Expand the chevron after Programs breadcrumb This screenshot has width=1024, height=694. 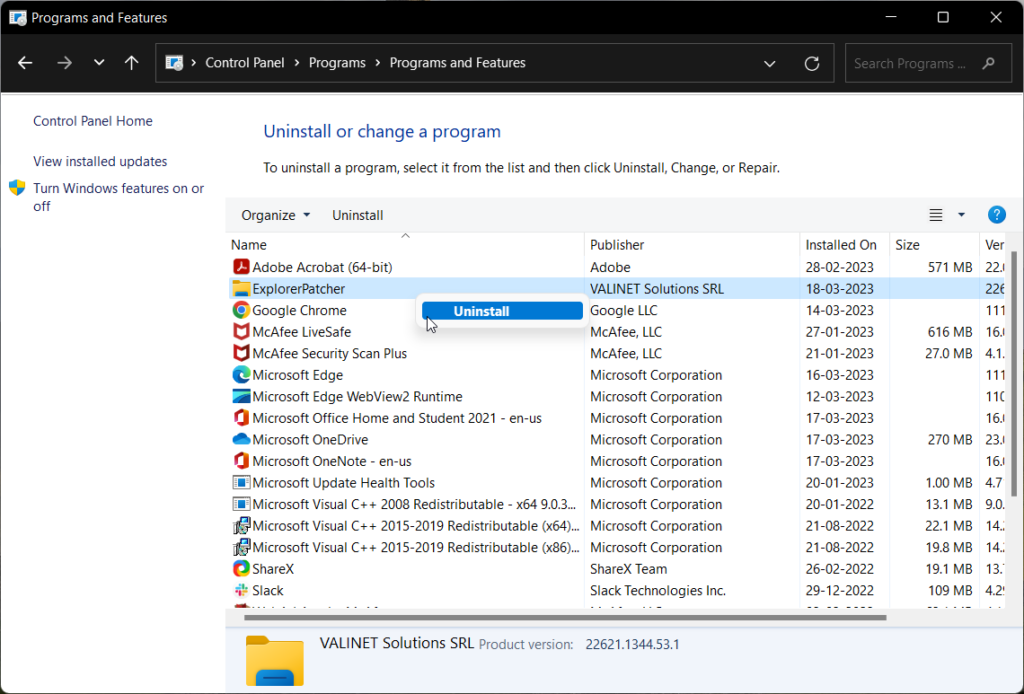(378, 63)
